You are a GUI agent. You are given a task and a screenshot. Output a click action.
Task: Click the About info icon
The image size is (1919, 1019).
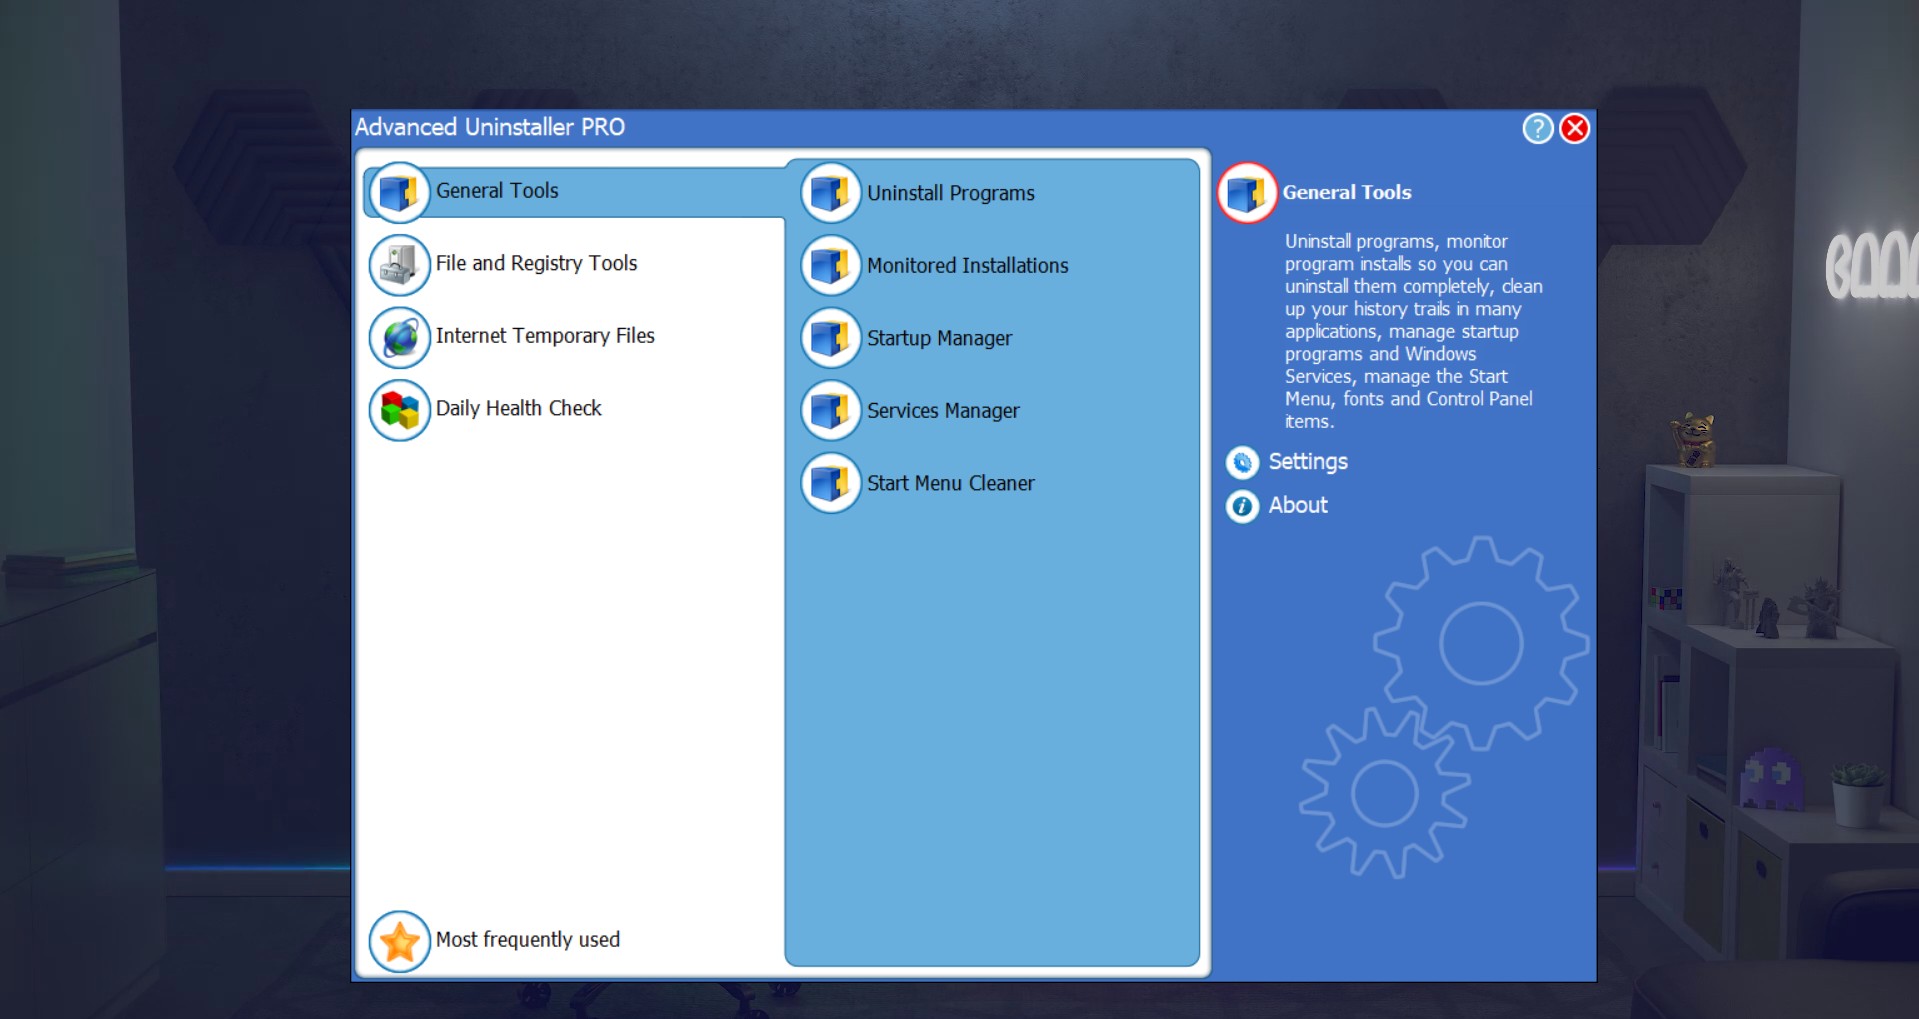click(x=1242, y=506)
